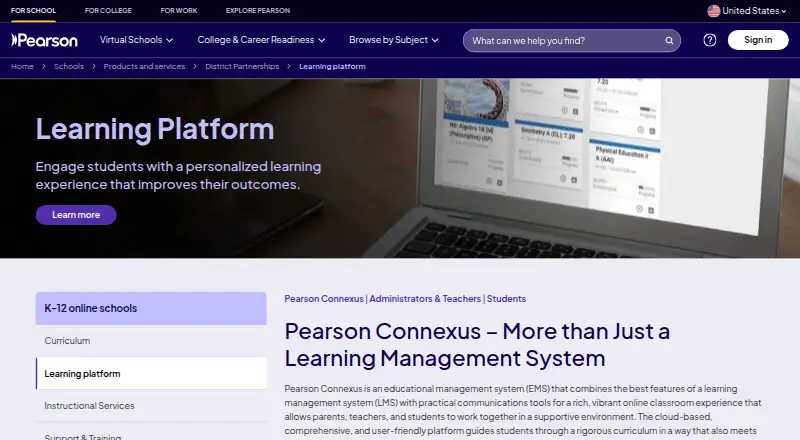Click the Learn more button
The height and width of the screenshot is (440, 800).
76,215
